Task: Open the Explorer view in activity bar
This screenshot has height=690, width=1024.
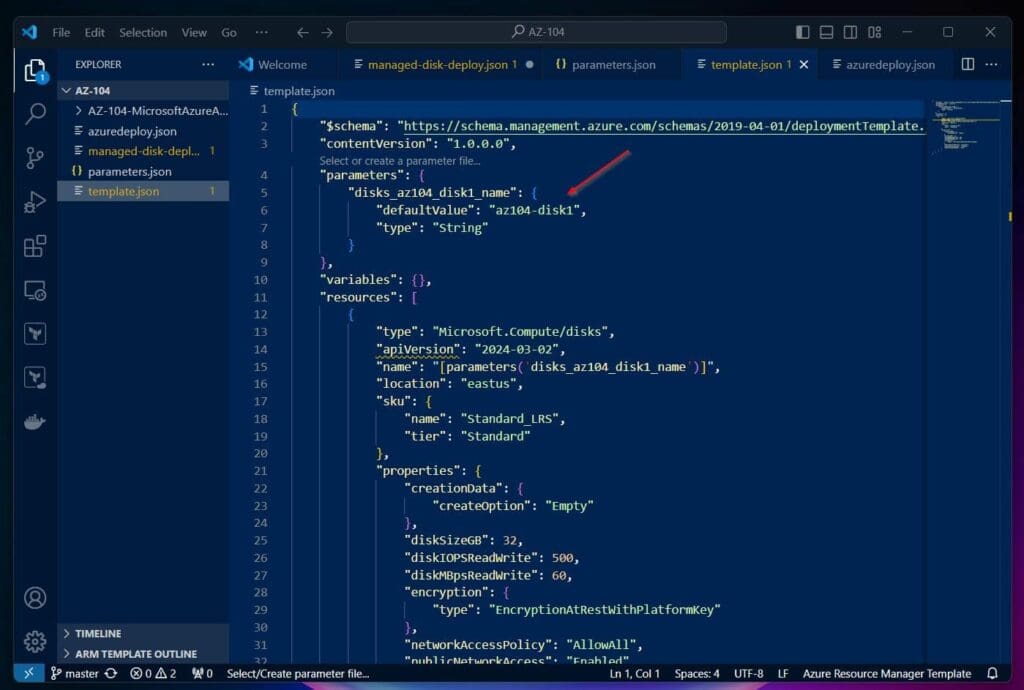Action: pyautogui.click(x=35, y=71)
